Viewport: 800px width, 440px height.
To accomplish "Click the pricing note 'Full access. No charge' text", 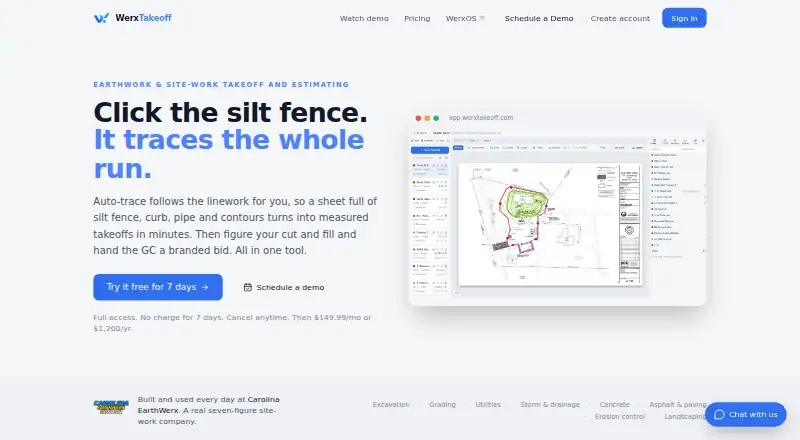I will click(232, 323).
